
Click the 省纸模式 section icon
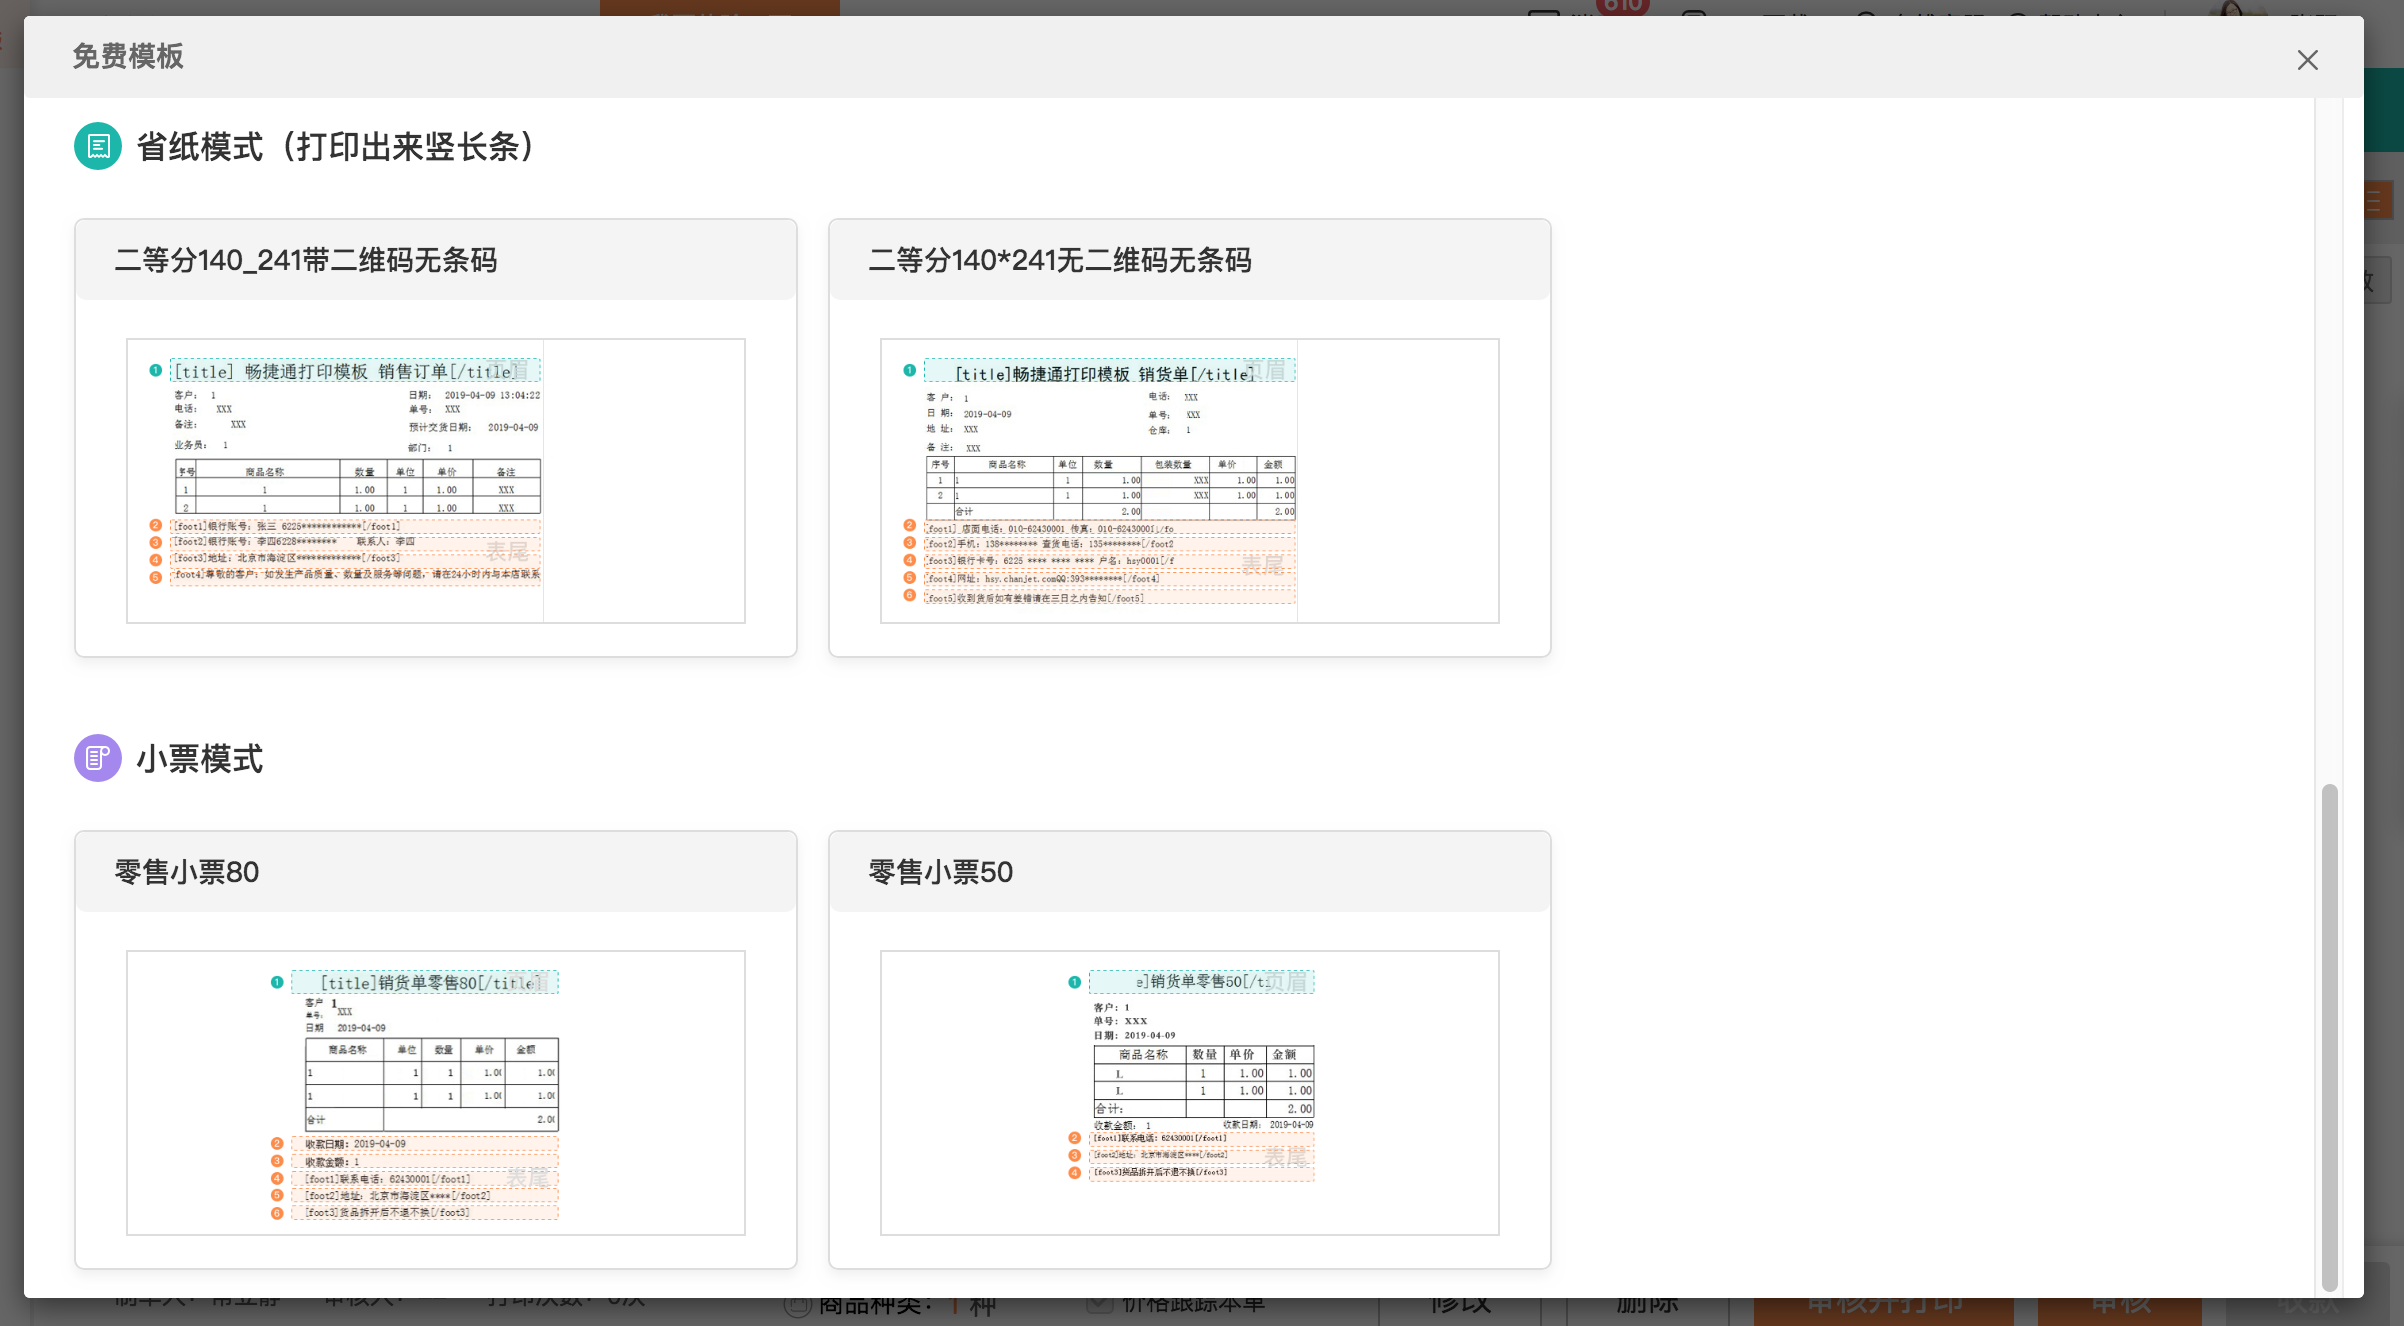[96, 145]
